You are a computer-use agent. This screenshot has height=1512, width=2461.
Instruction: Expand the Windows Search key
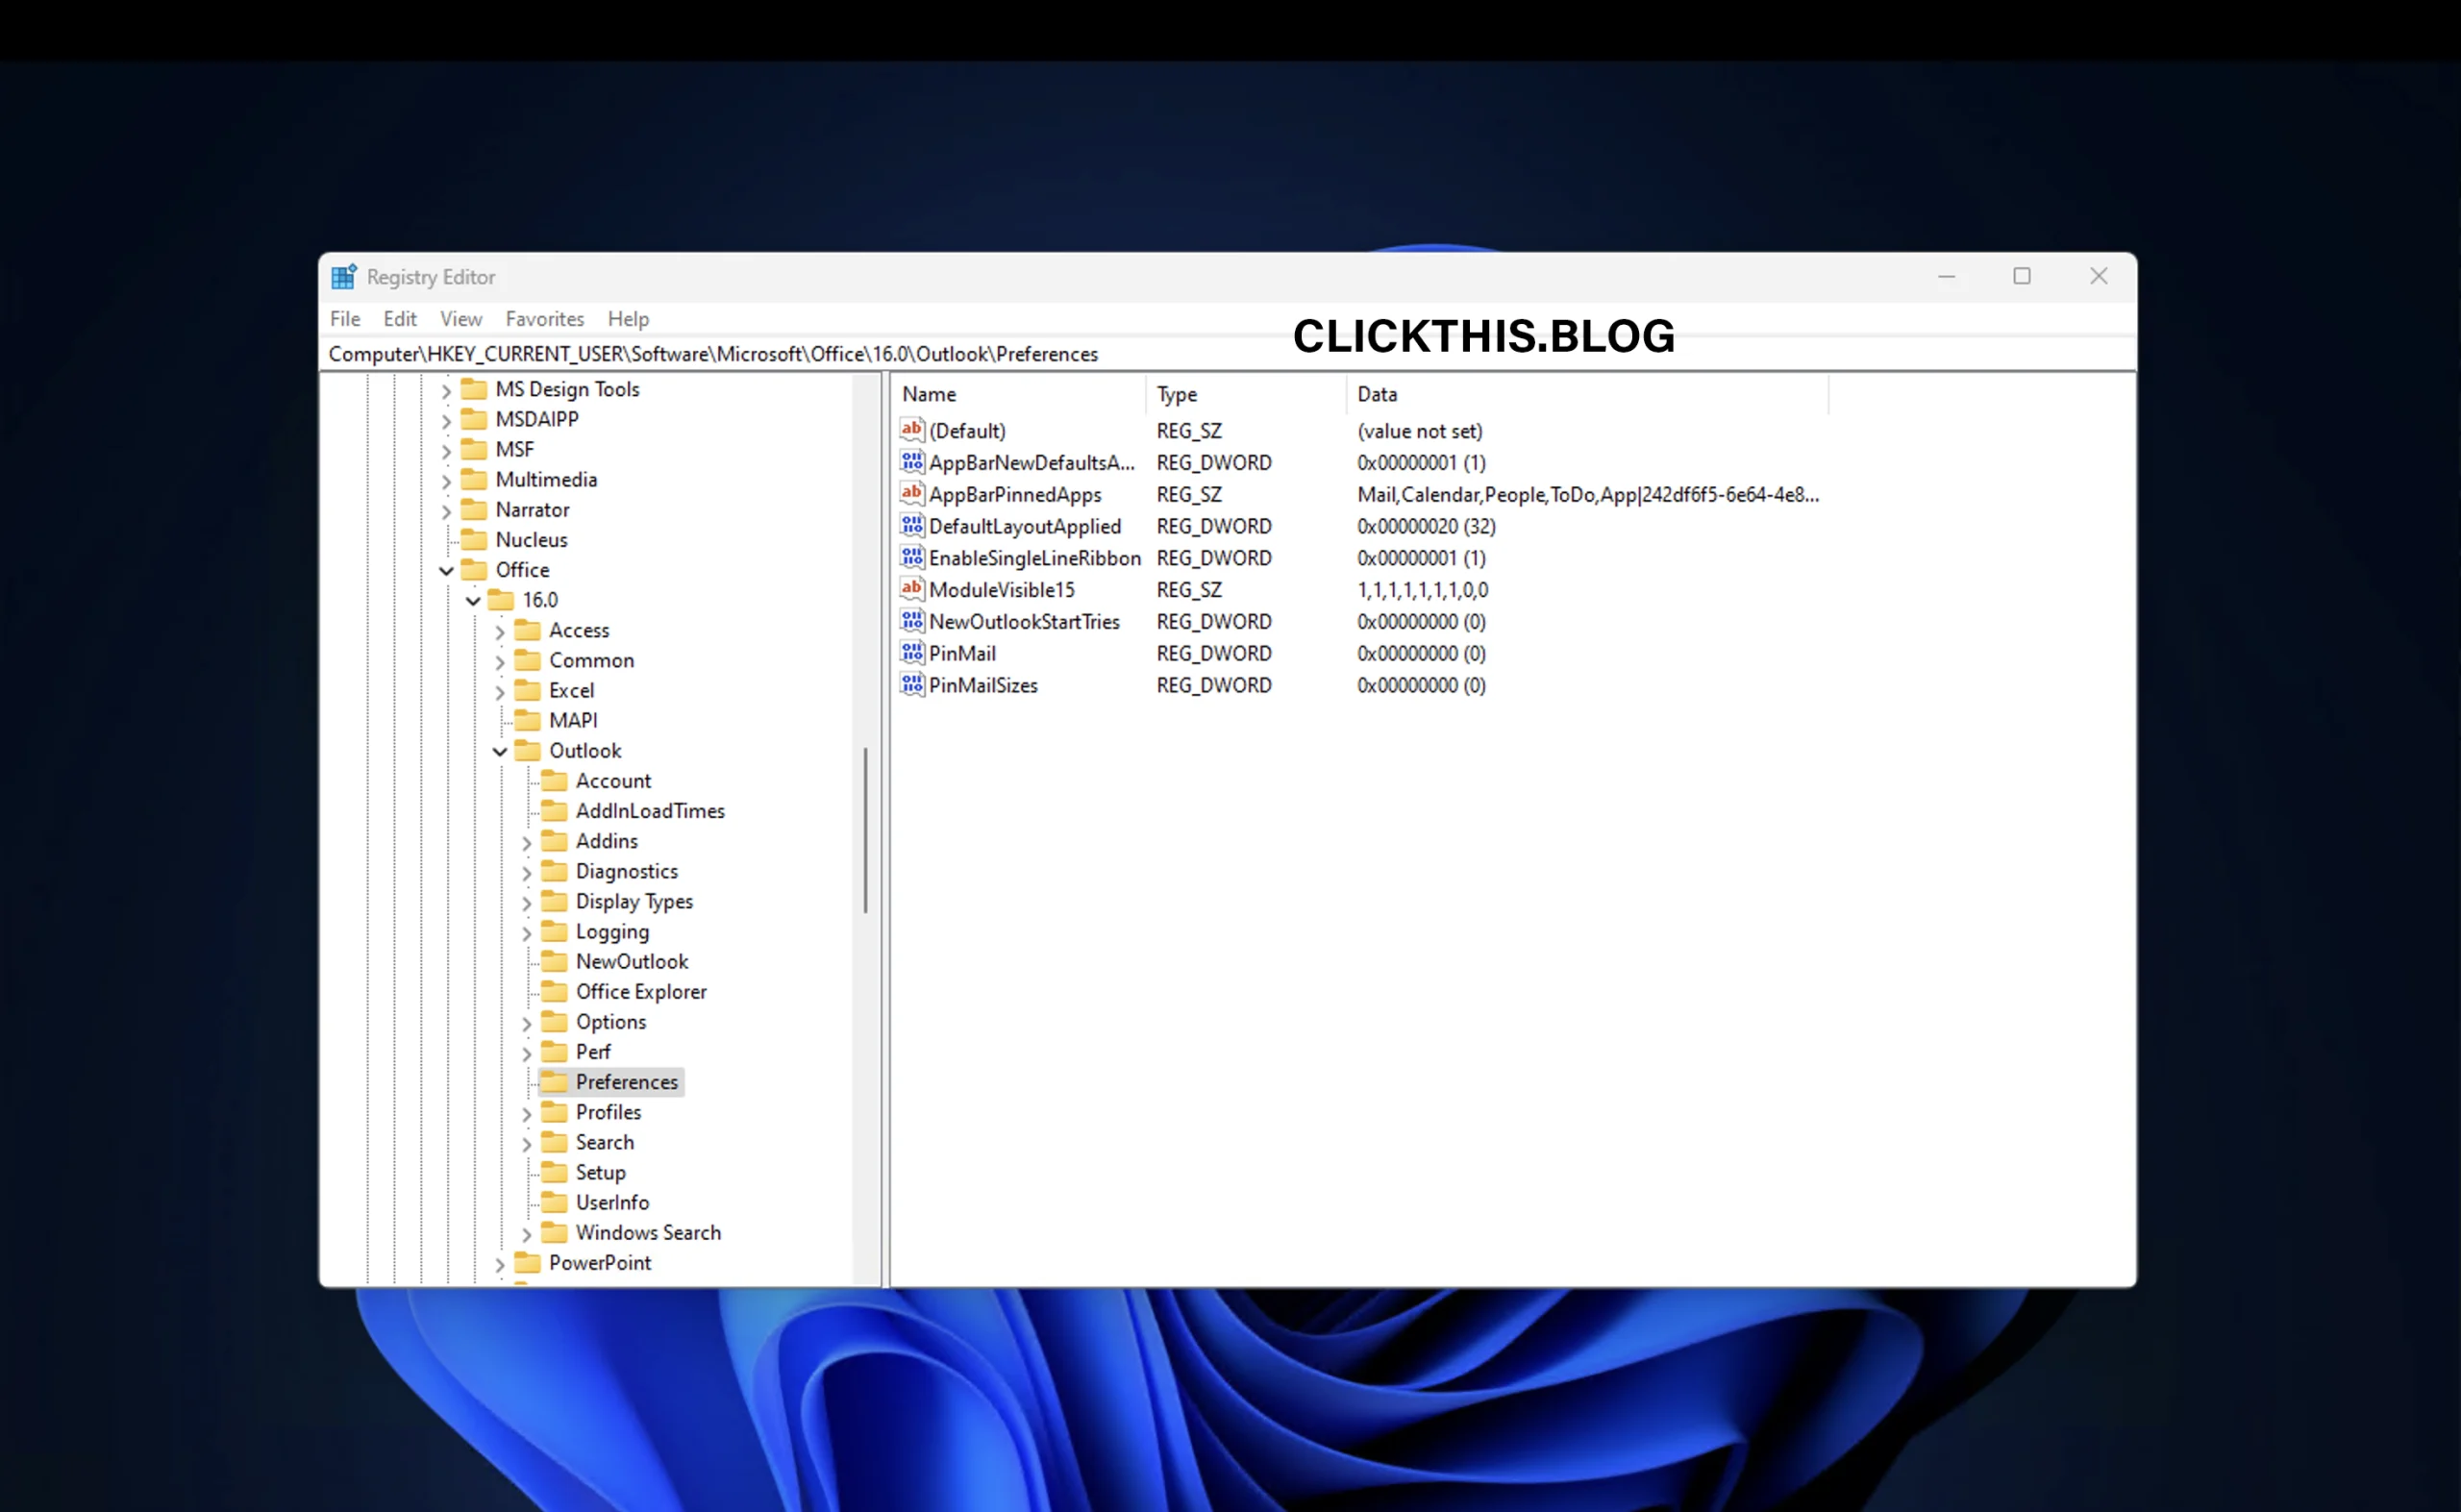pyautogui.click(x=527, y=1234)
